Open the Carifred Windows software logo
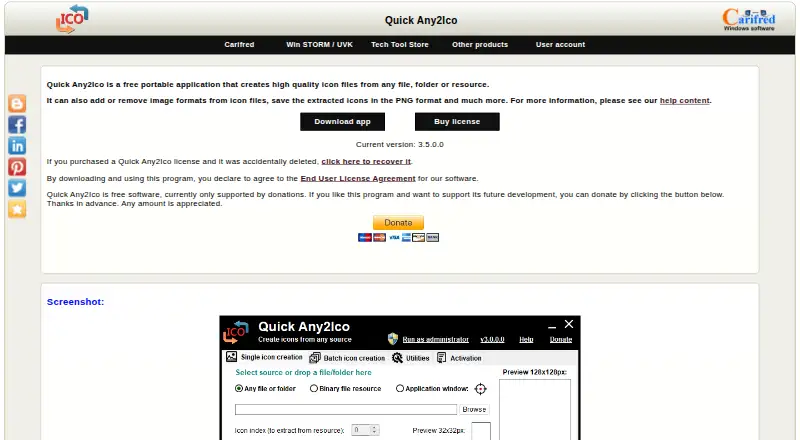The height and width of the screenshot is (440, 800). pos(748,19)
